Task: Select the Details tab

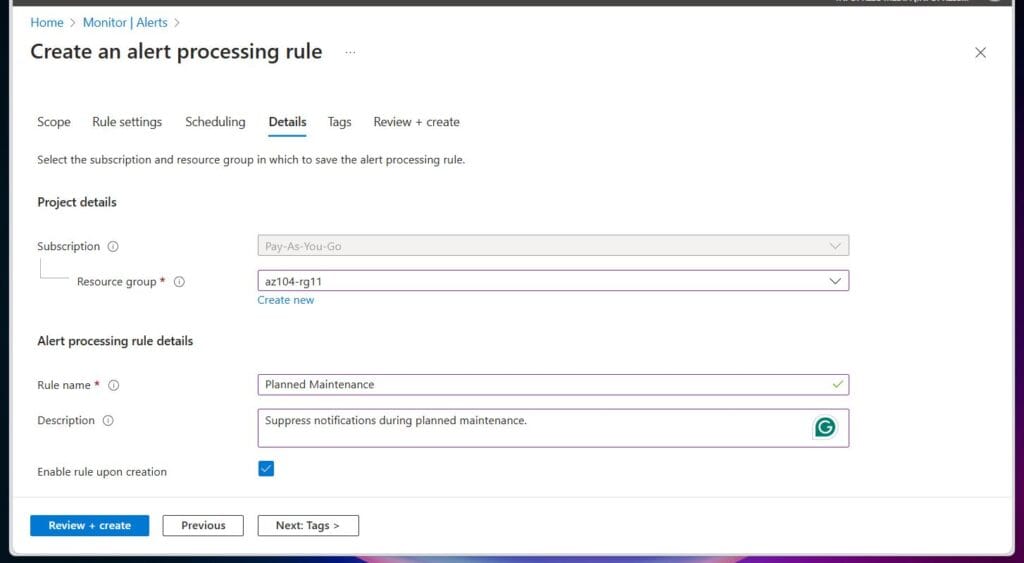Action: click(x=287, y=122)
